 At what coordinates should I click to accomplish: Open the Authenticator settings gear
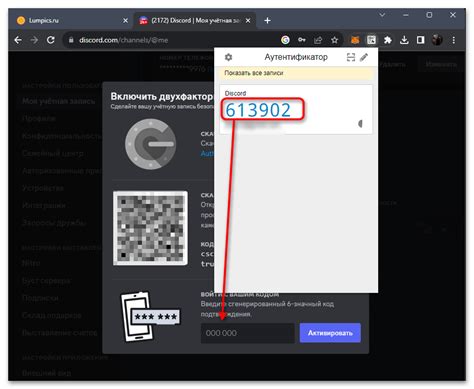point(228,57)
